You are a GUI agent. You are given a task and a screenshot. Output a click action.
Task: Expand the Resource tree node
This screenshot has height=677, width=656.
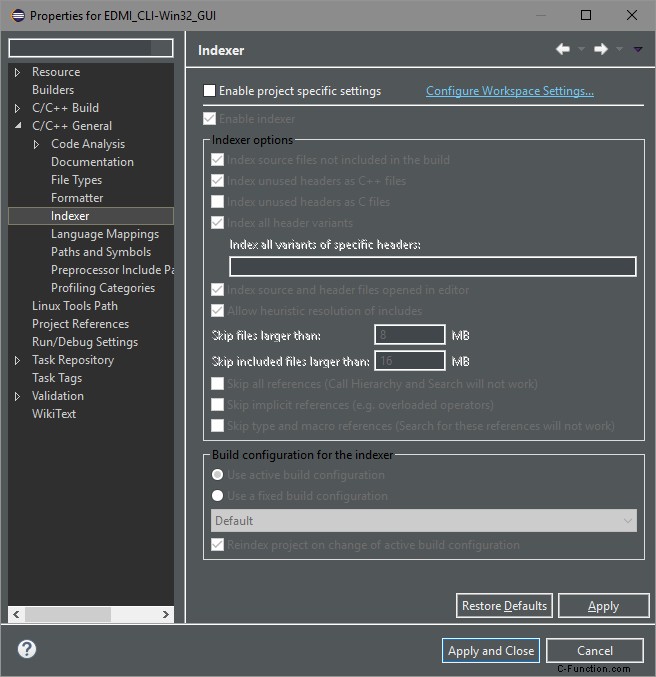(x=18, y=72)
